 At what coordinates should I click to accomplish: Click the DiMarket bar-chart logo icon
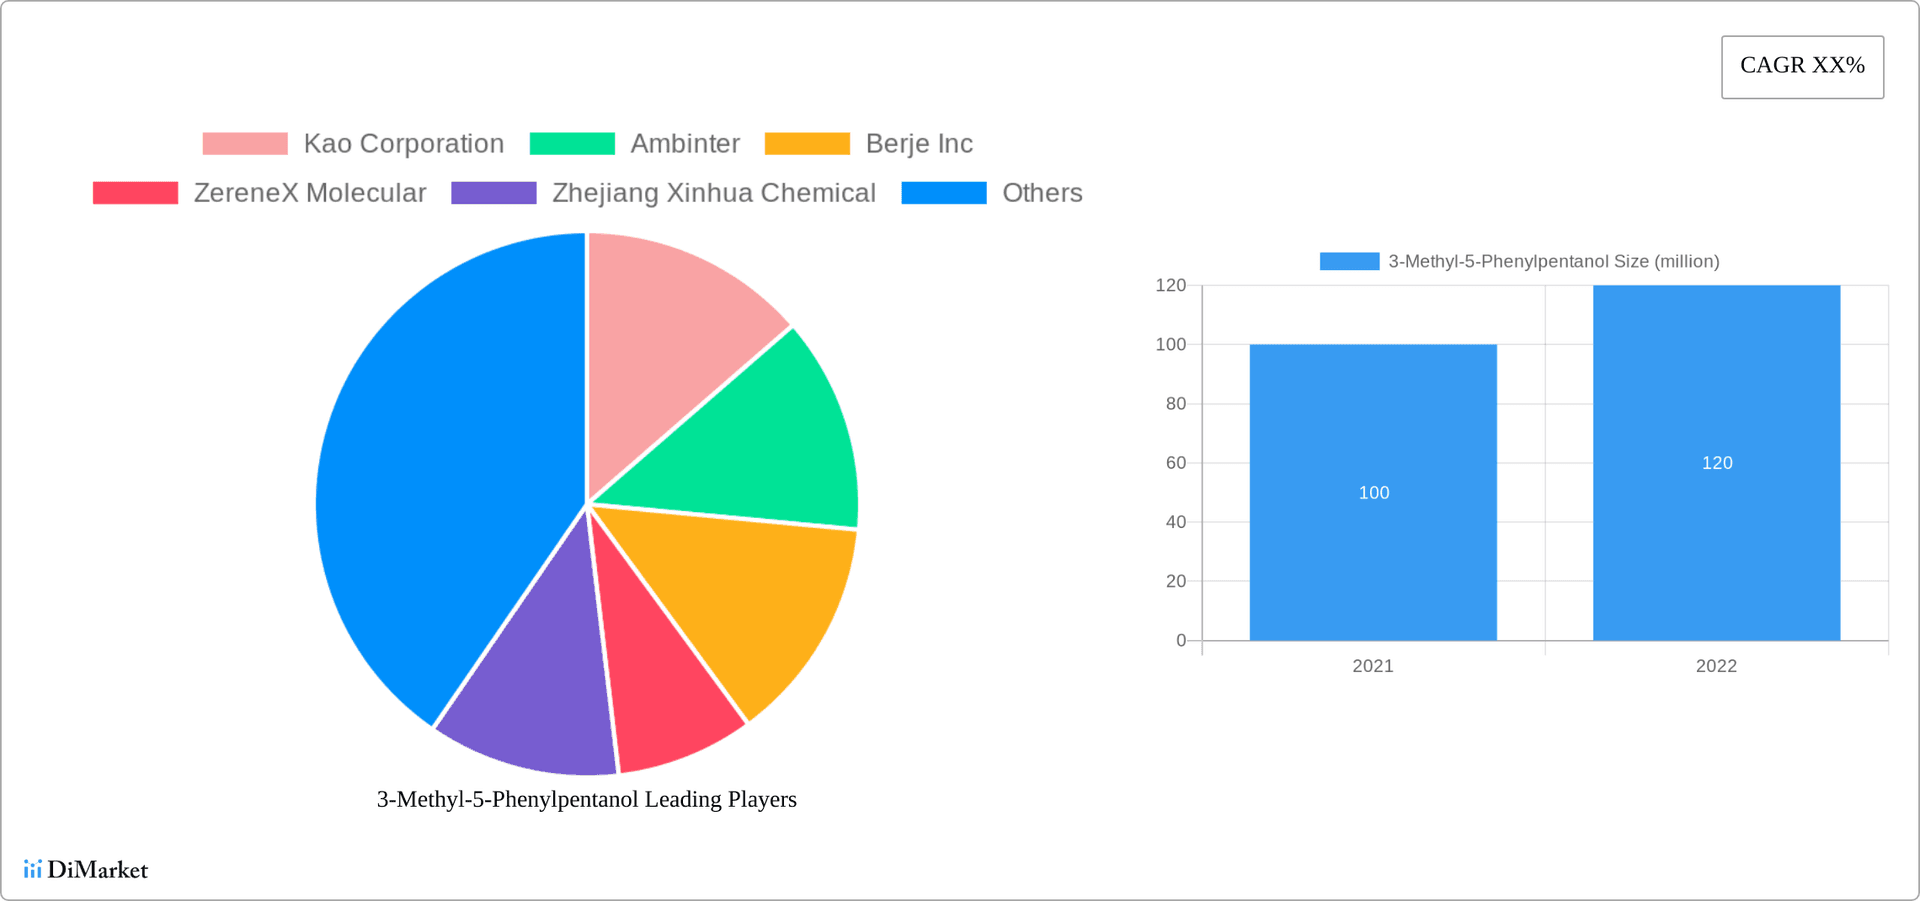pos(34,867)
